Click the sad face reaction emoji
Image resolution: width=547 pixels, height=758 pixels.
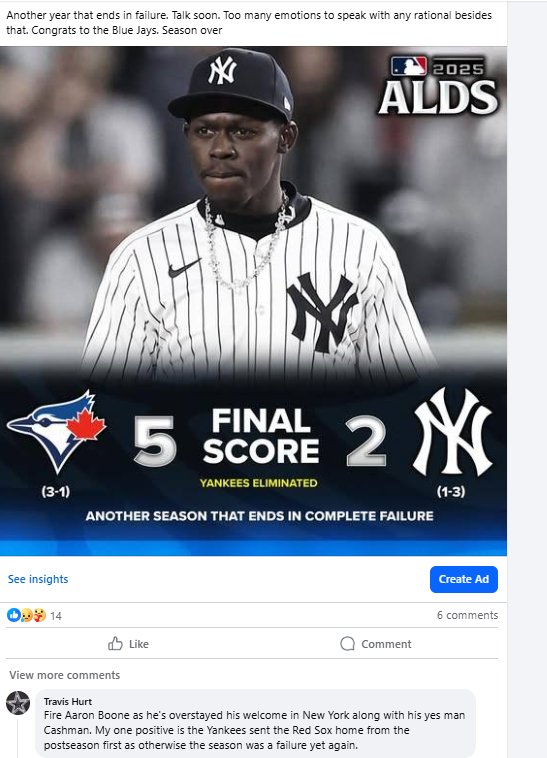27,615
